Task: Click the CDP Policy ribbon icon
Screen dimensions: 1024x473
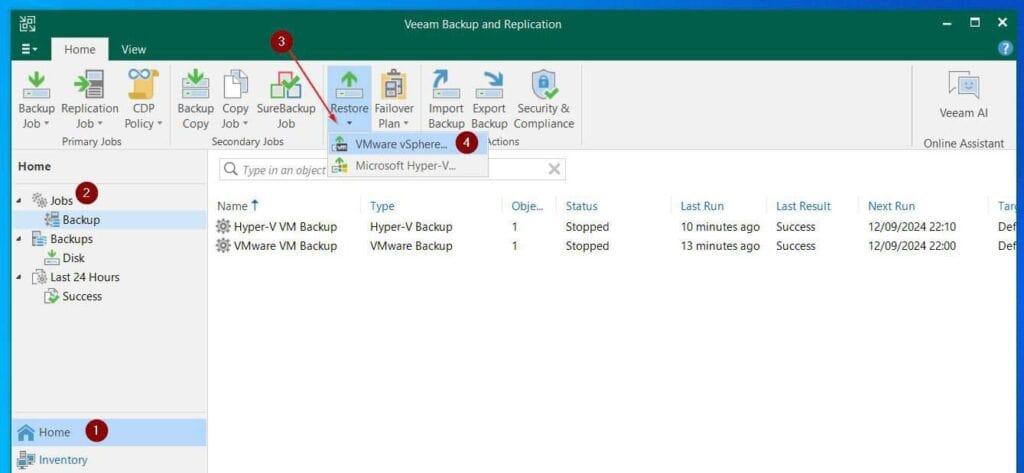Action: point(143,84)
